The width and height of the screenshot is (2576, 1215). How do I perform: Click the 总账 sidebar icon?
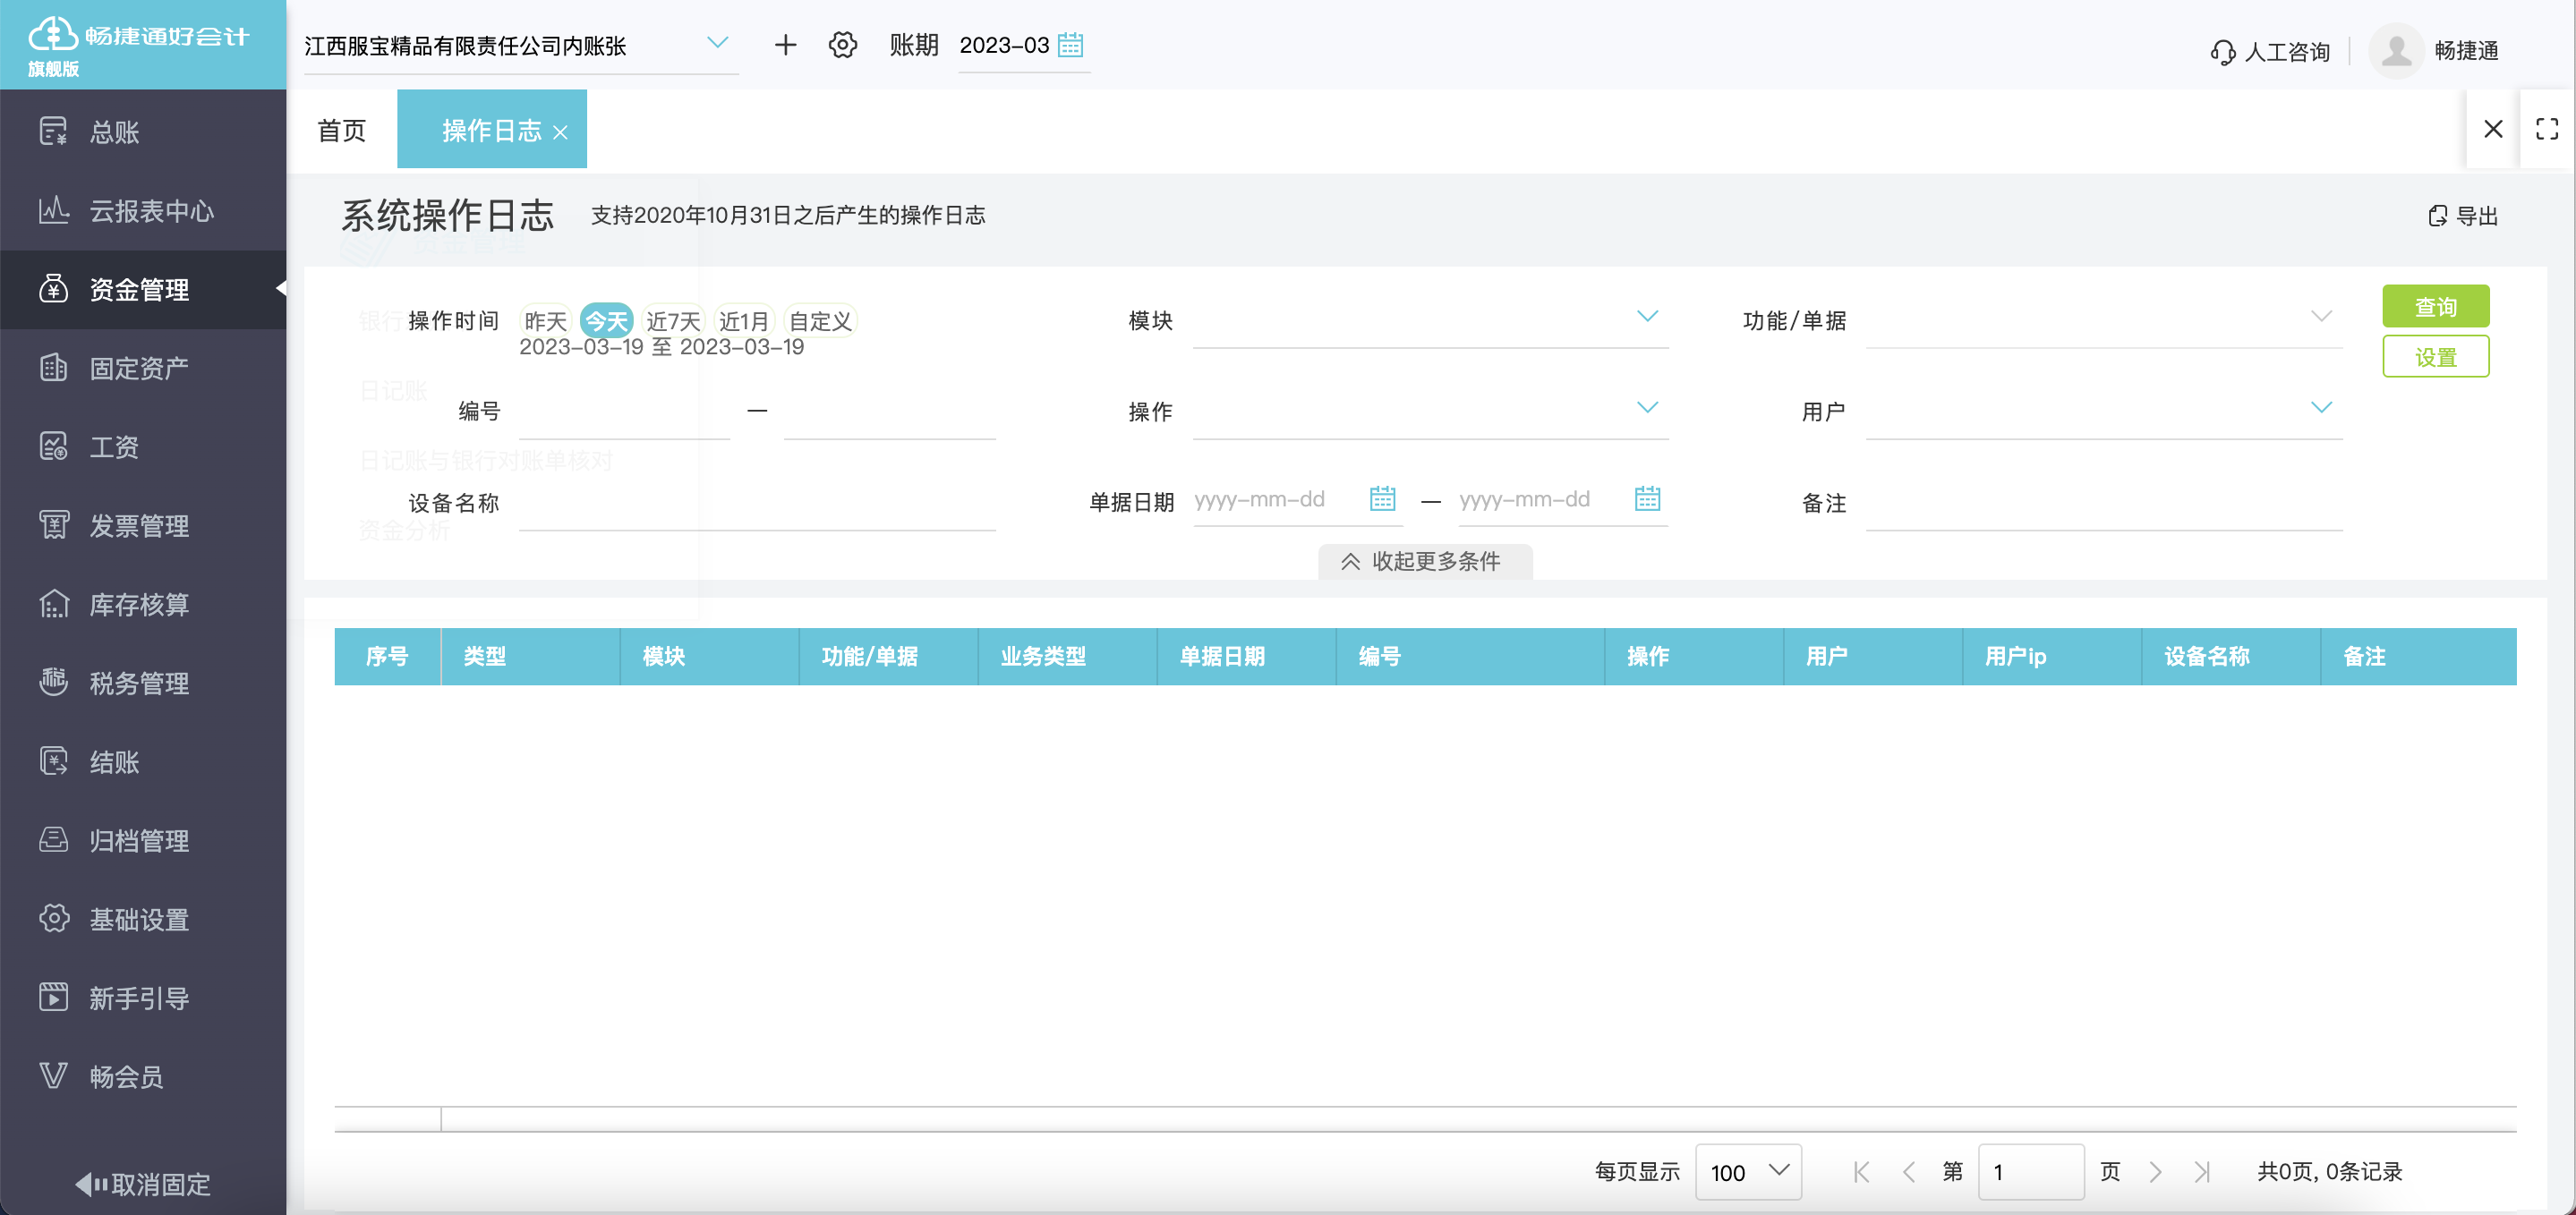click(49, 132)
